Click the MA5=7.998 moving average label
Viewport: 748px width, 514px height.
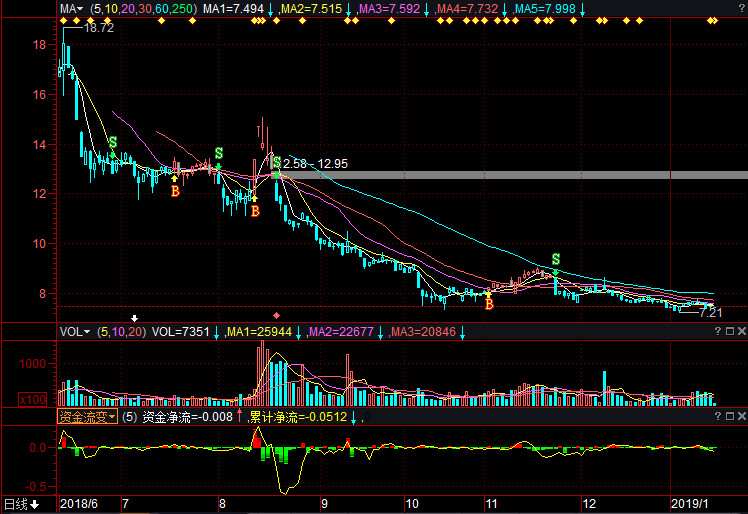544,9
